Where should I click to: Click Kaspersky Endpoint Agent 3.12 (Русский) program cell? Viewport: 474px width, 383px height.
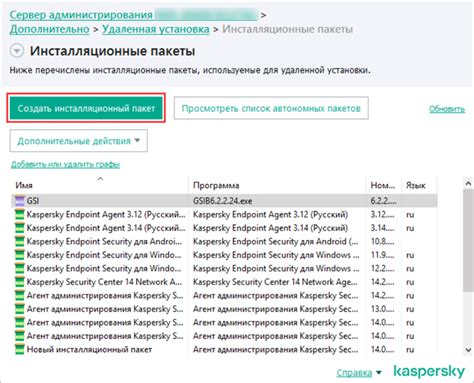point(270,214)
